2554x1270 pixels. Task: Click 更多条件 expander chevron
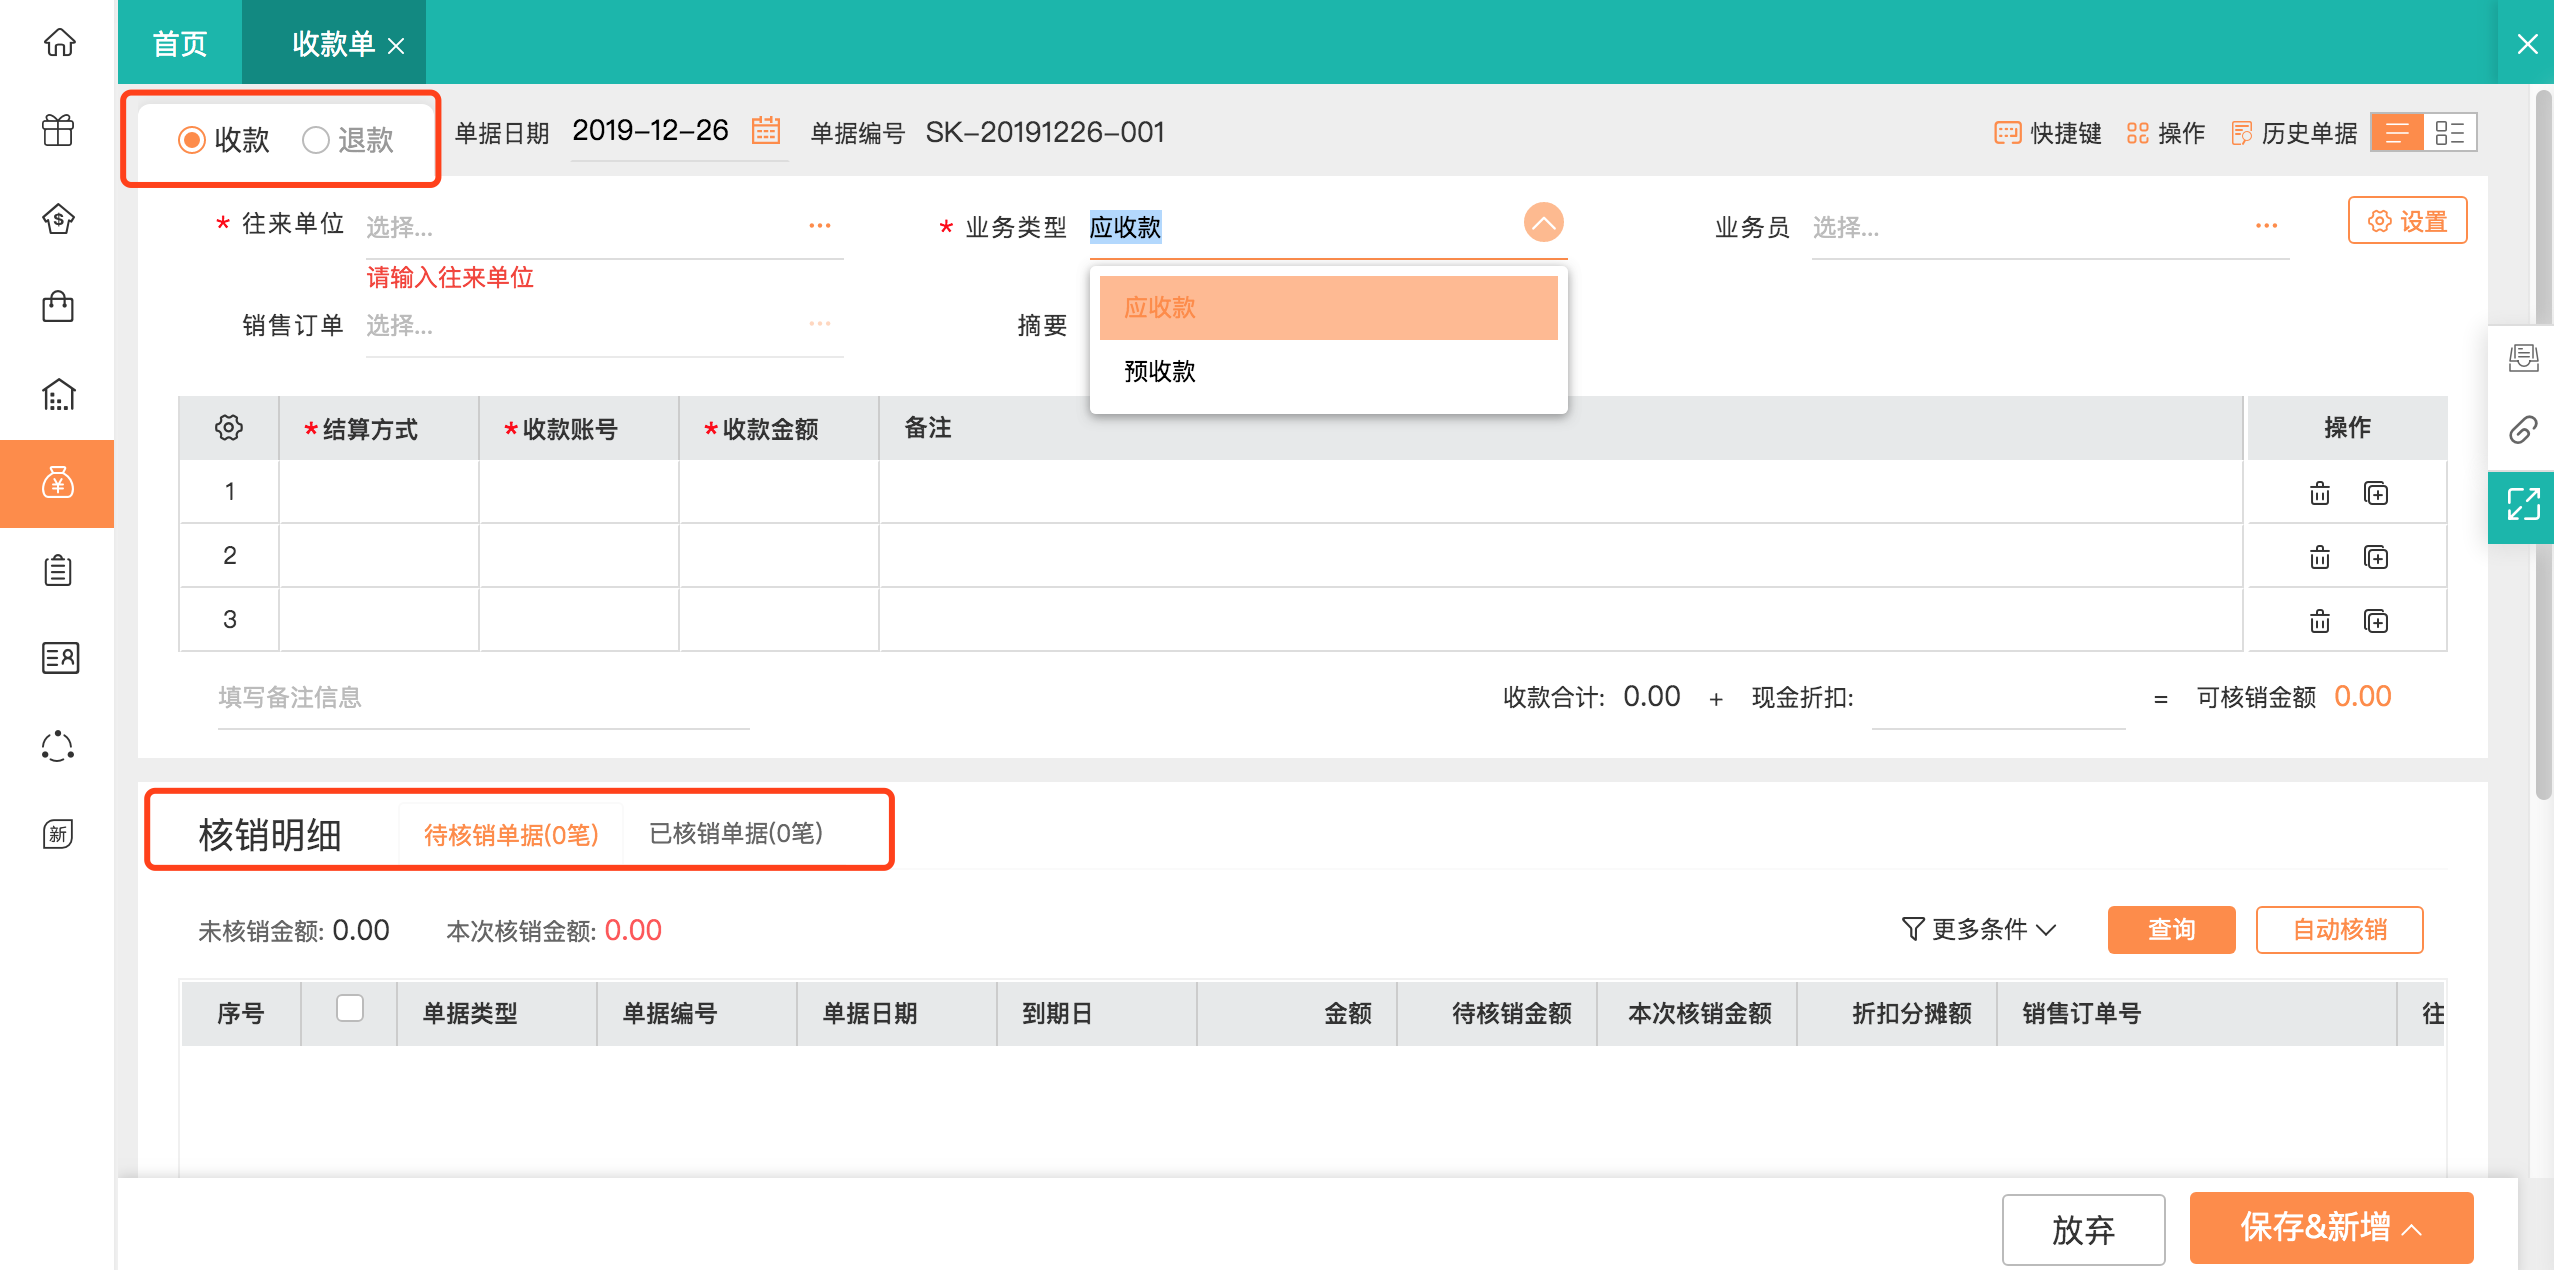(x=2056, y=931)
